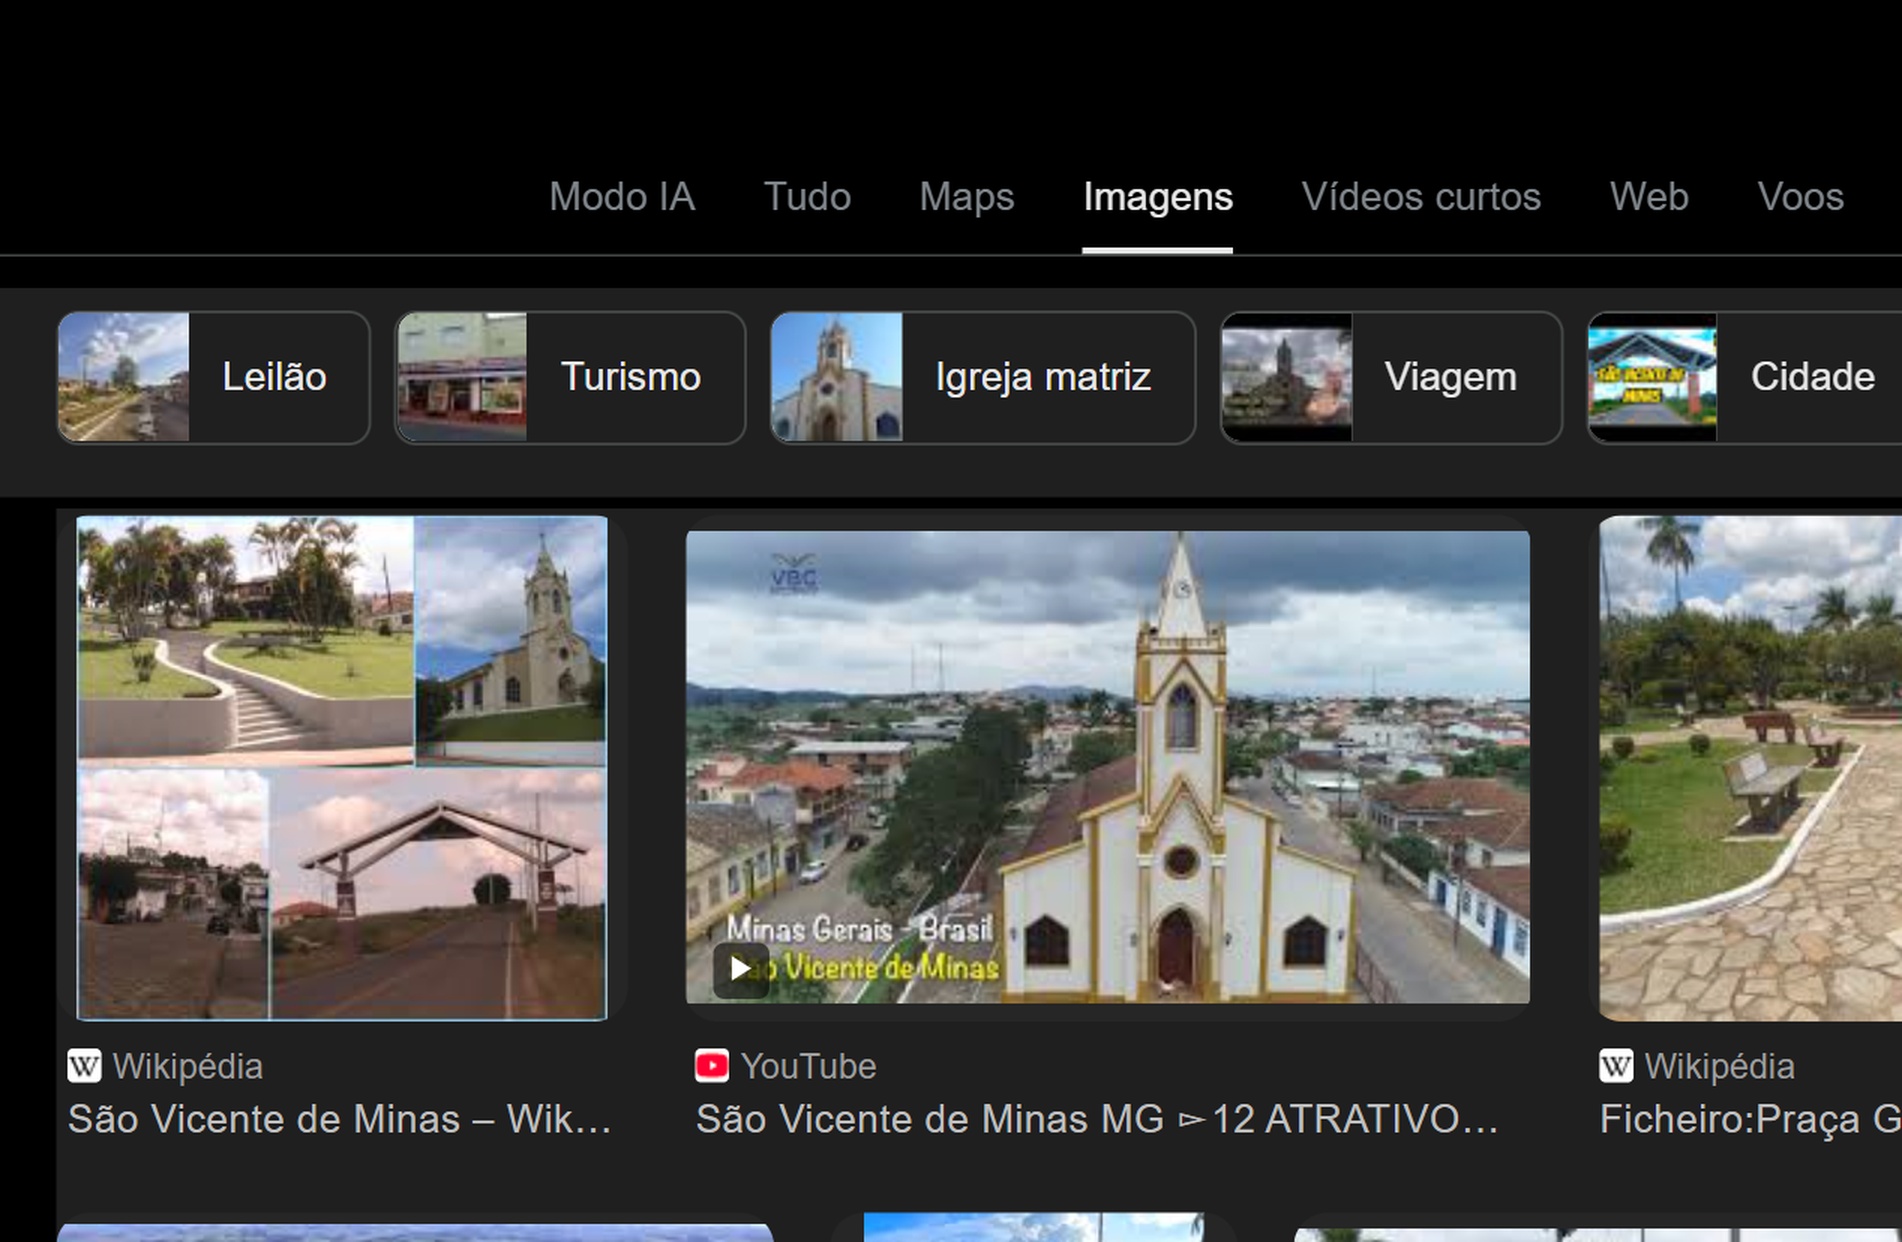Click the Turismo storefront chip image
Screen dimensions: 1902x1242
[462, 377]
